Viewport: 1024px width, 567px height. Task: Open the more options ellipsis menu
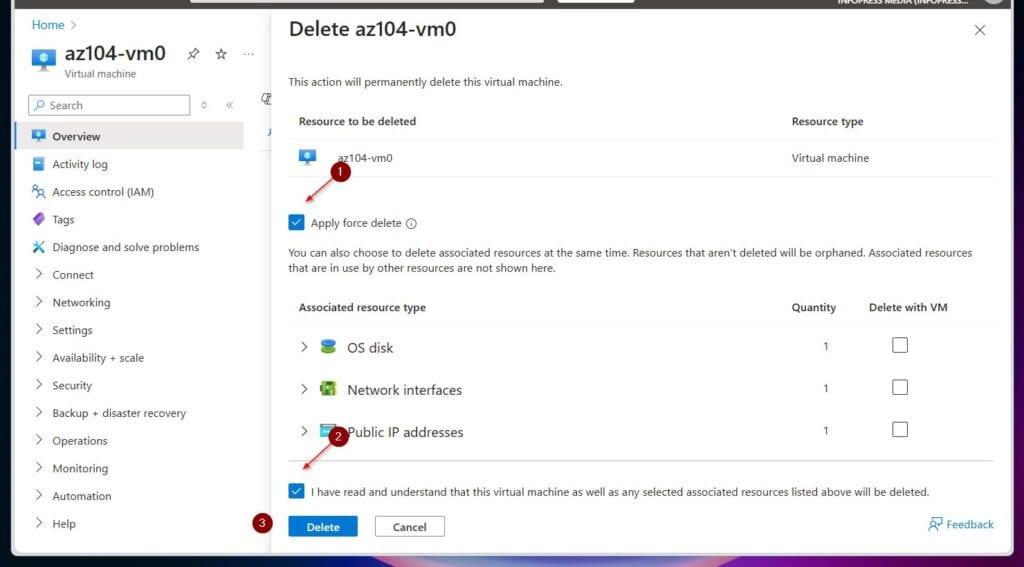pos(248,54)
